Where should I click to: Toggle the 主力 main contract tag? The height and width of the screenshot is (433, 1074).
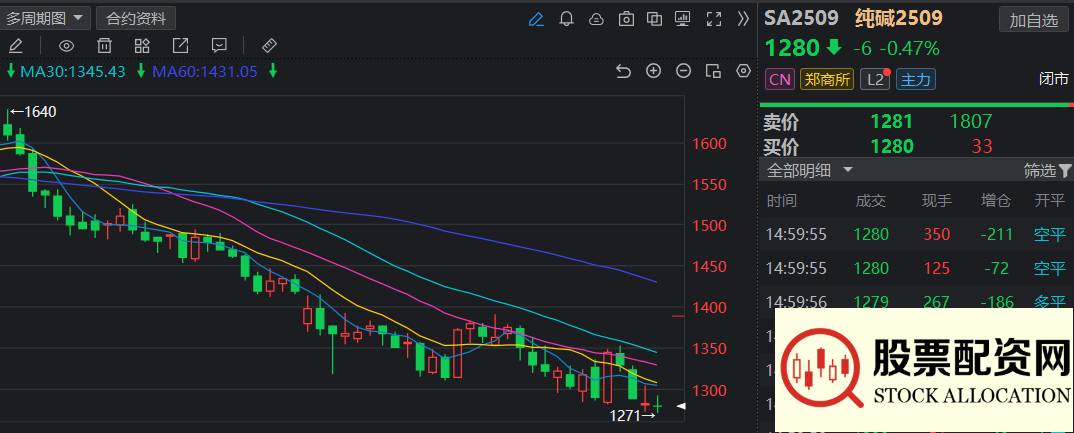point(916,79)
